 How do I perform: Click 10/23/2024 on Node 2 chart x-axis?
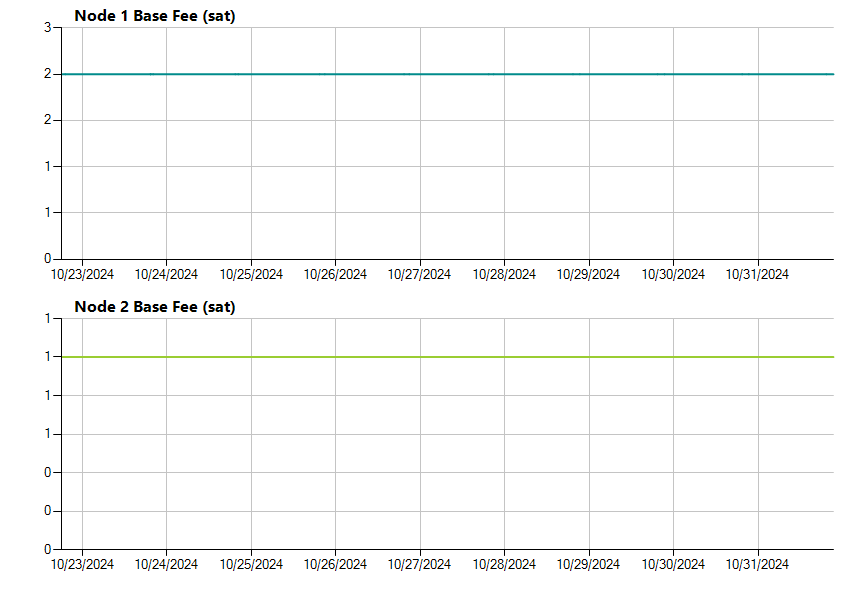point(82,565)
